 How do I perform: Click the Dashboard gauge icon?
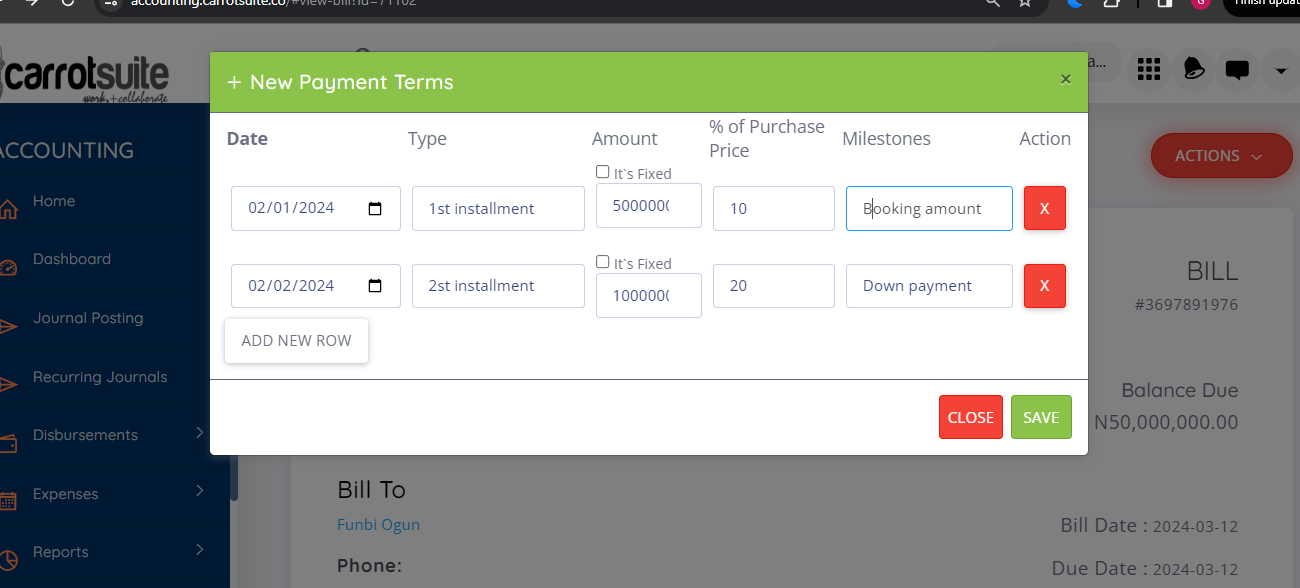click(x=9, y=267)
